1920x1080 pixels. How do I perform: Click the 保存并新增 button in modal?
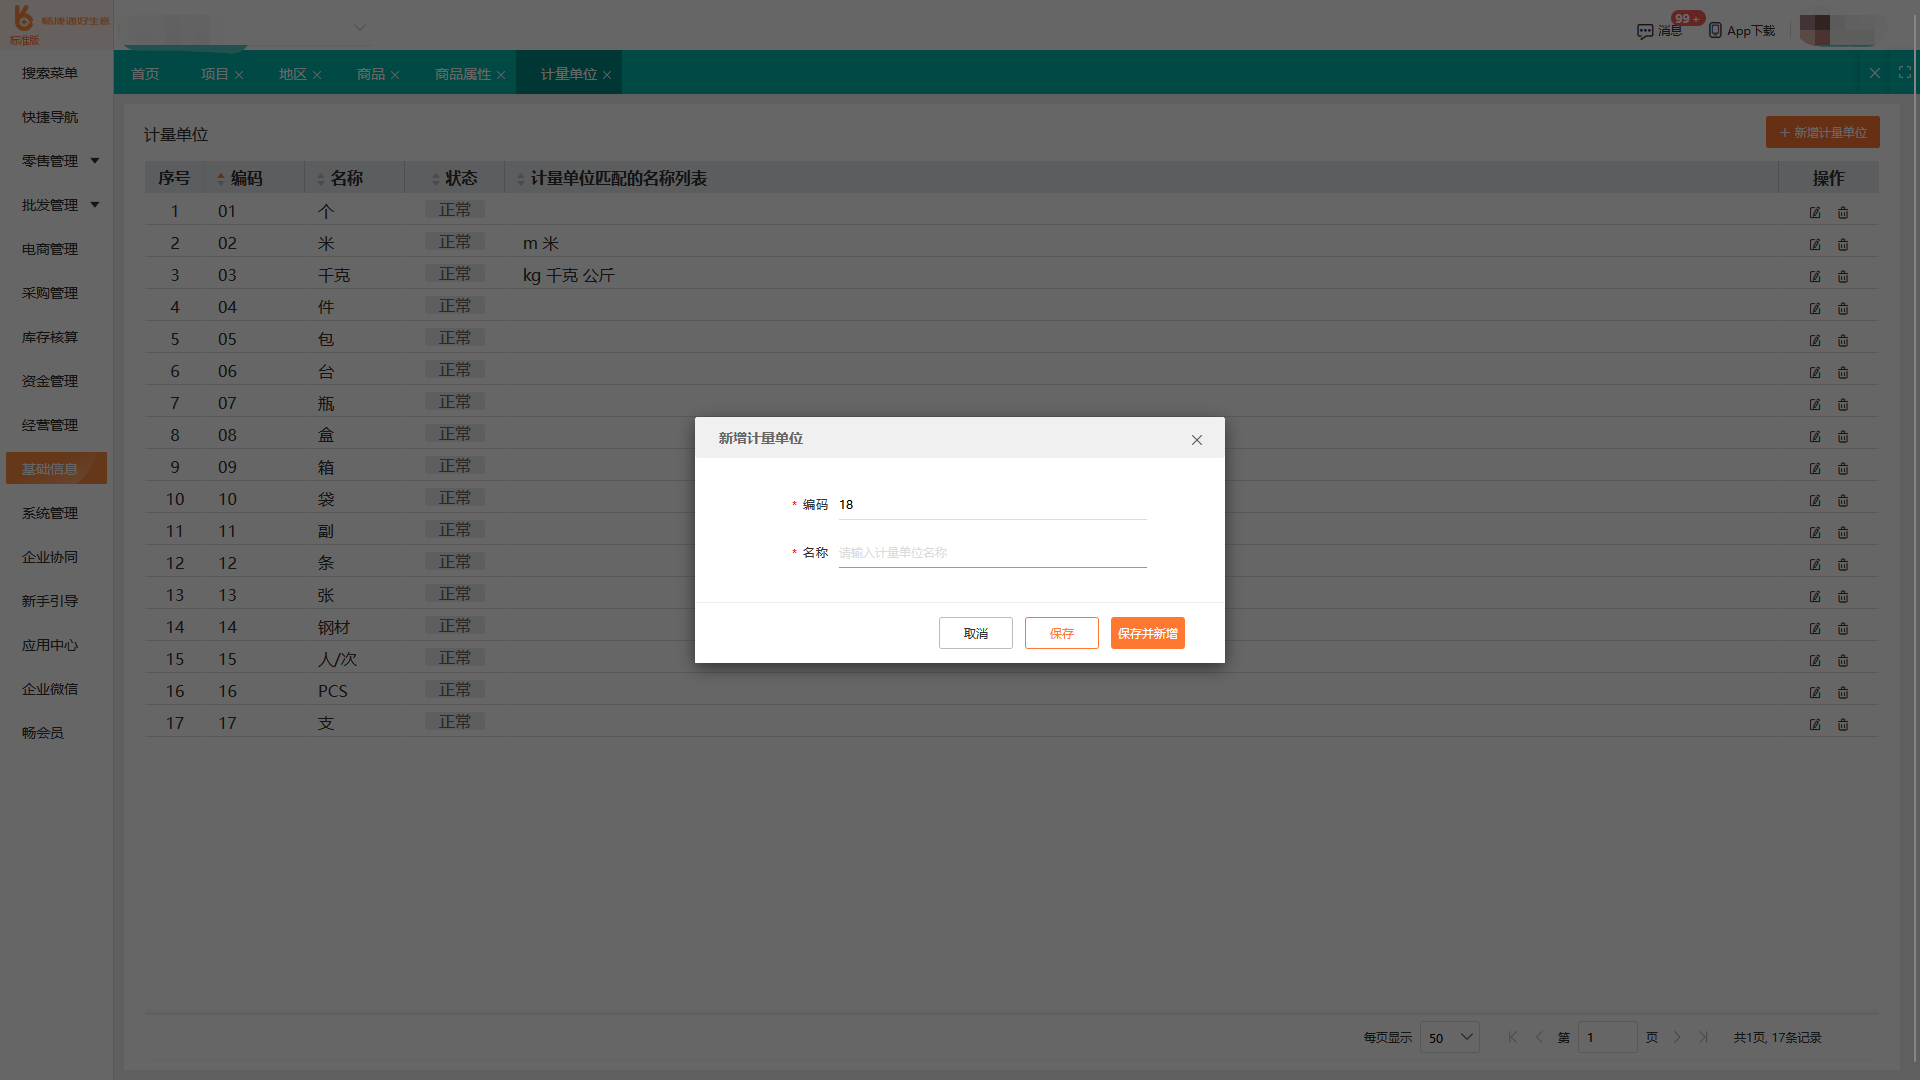coord(1146,633)
